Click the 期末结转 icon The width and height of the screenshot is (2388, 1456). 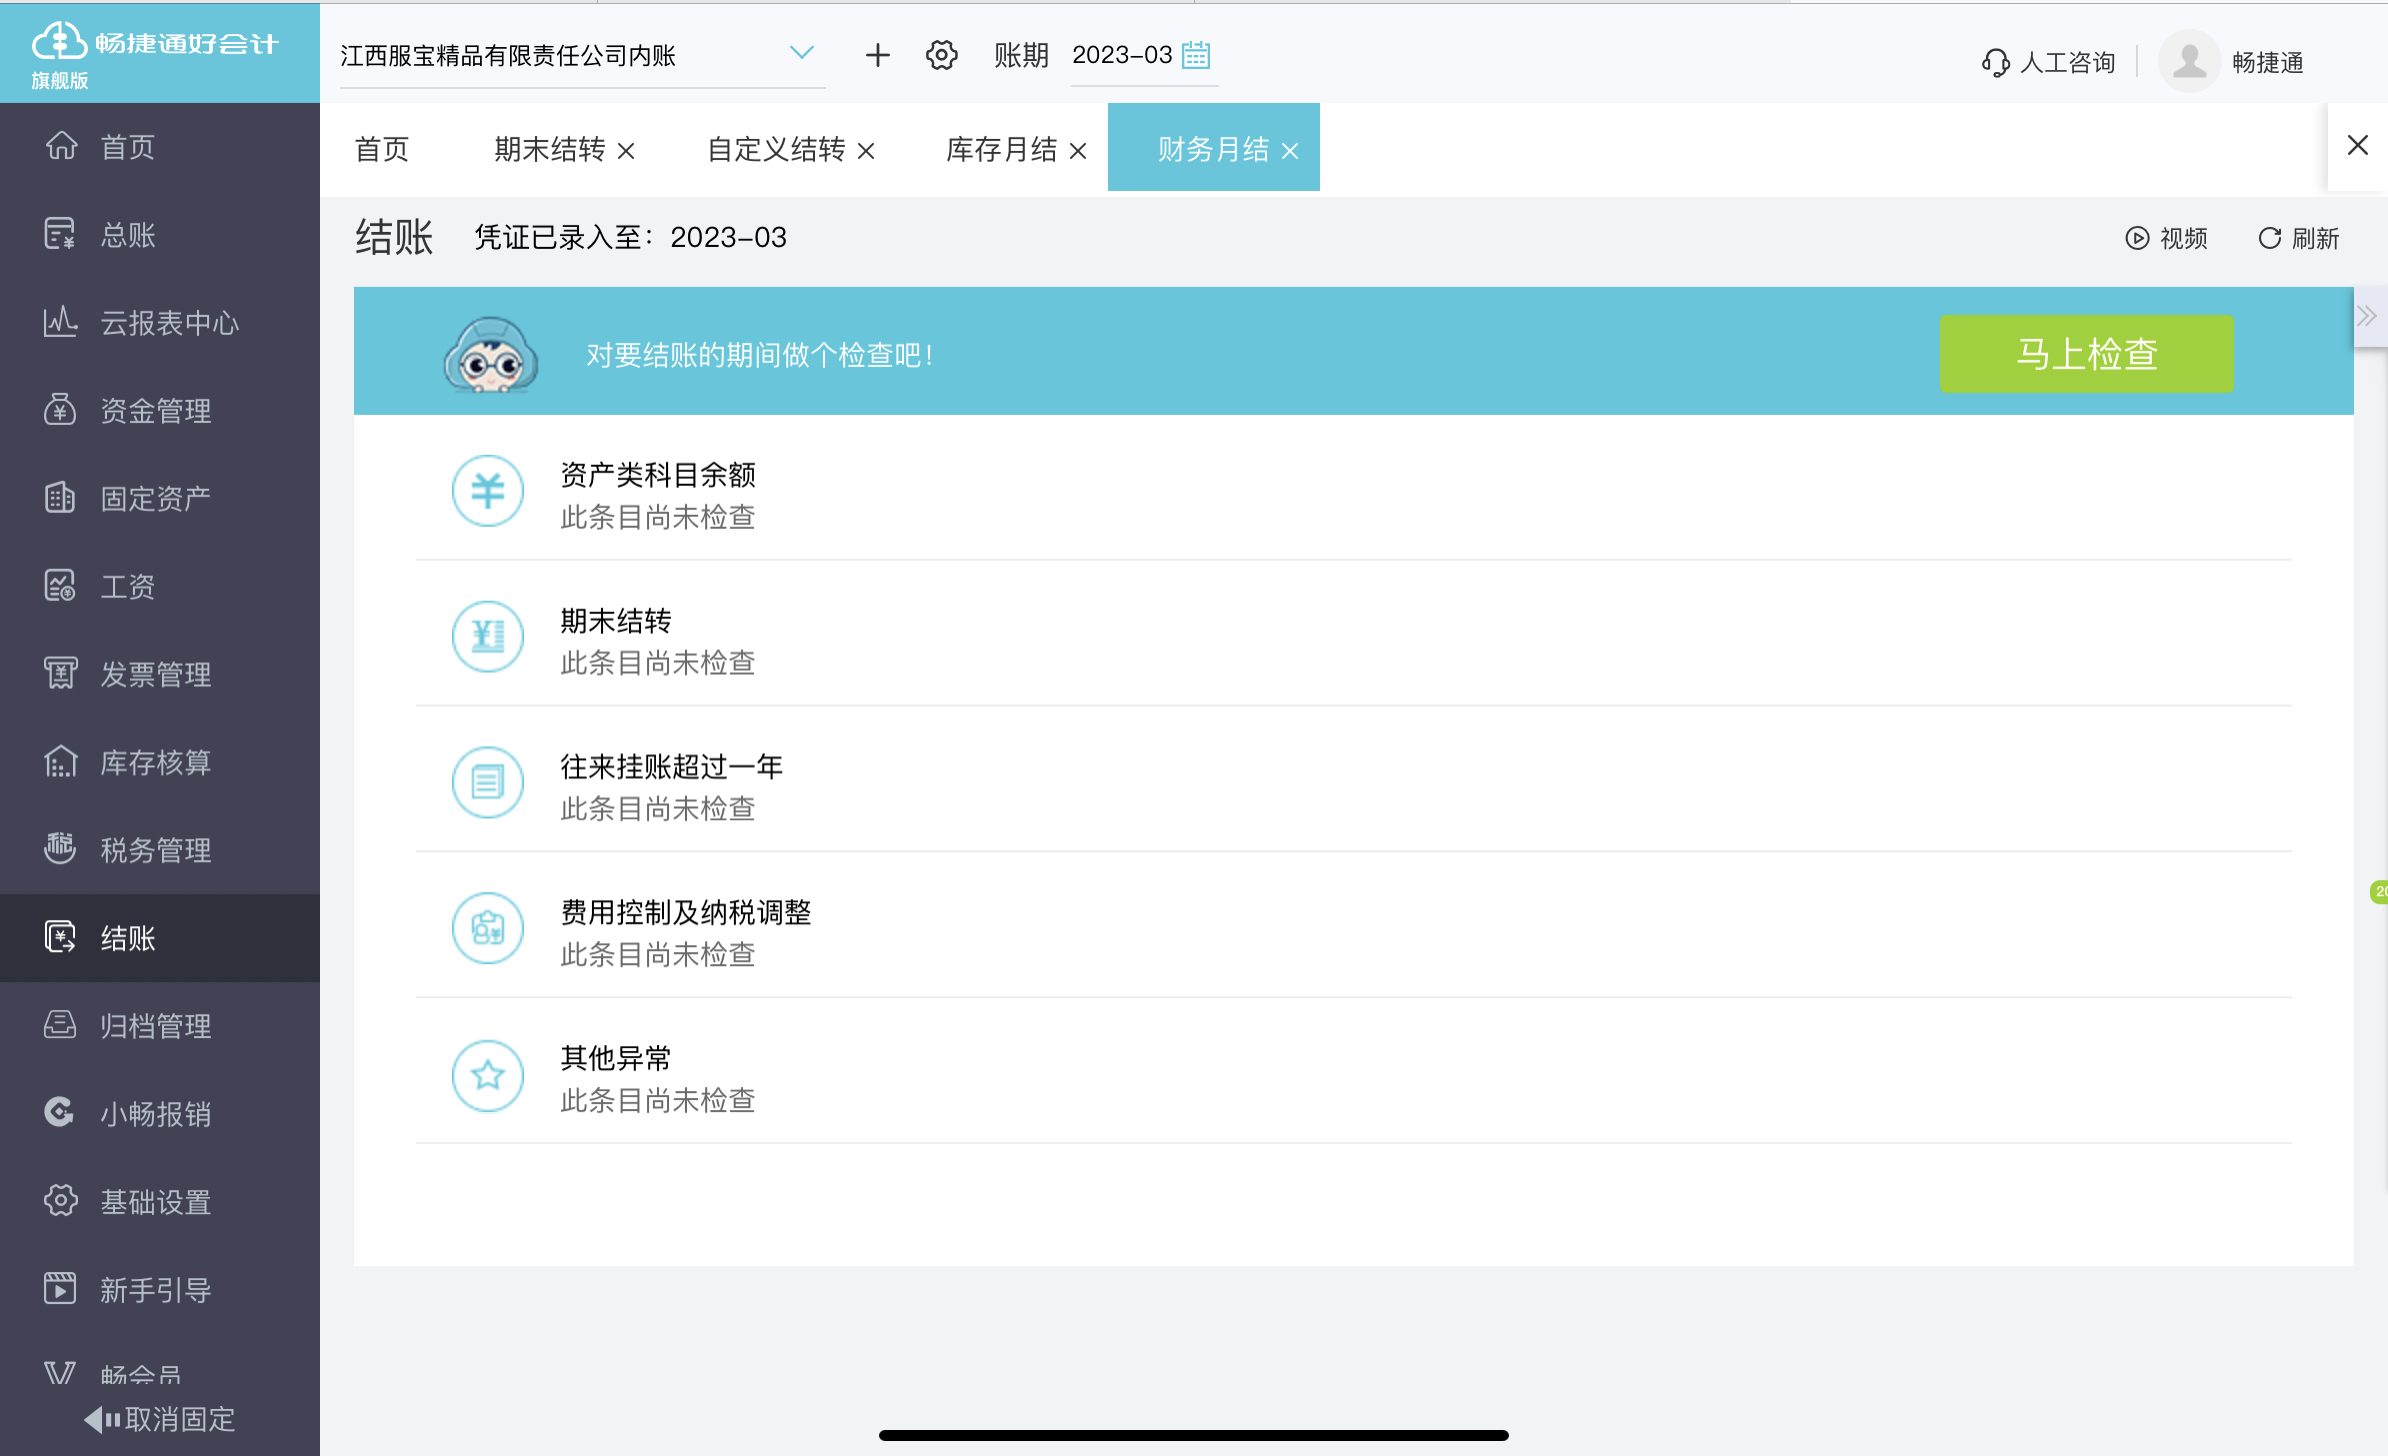[486, 636]
